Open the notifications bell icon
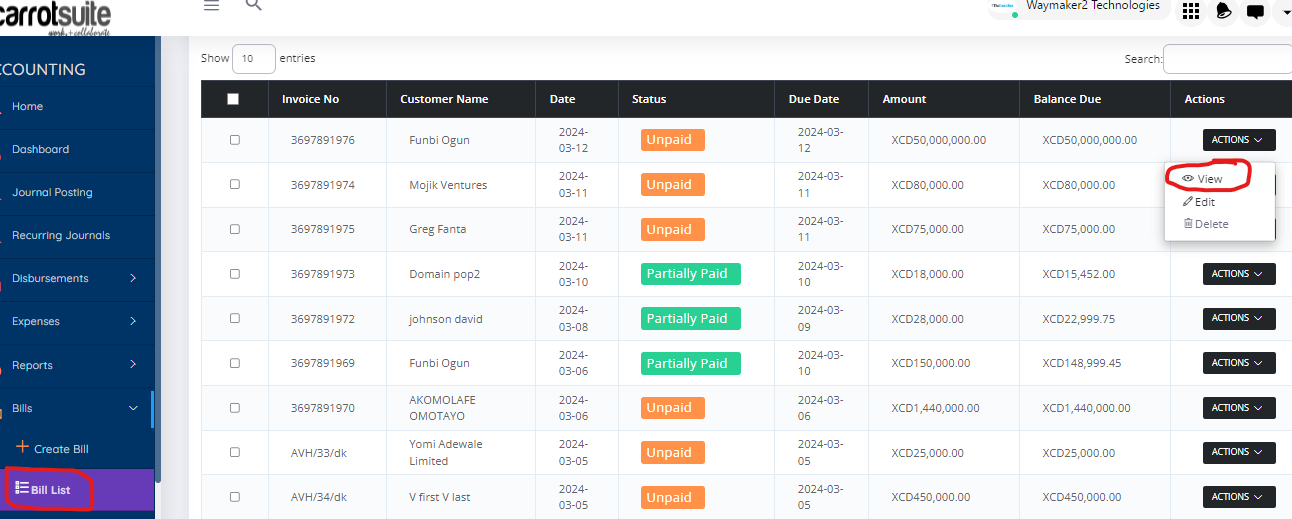1292x519 pixels. (1223, 11)
